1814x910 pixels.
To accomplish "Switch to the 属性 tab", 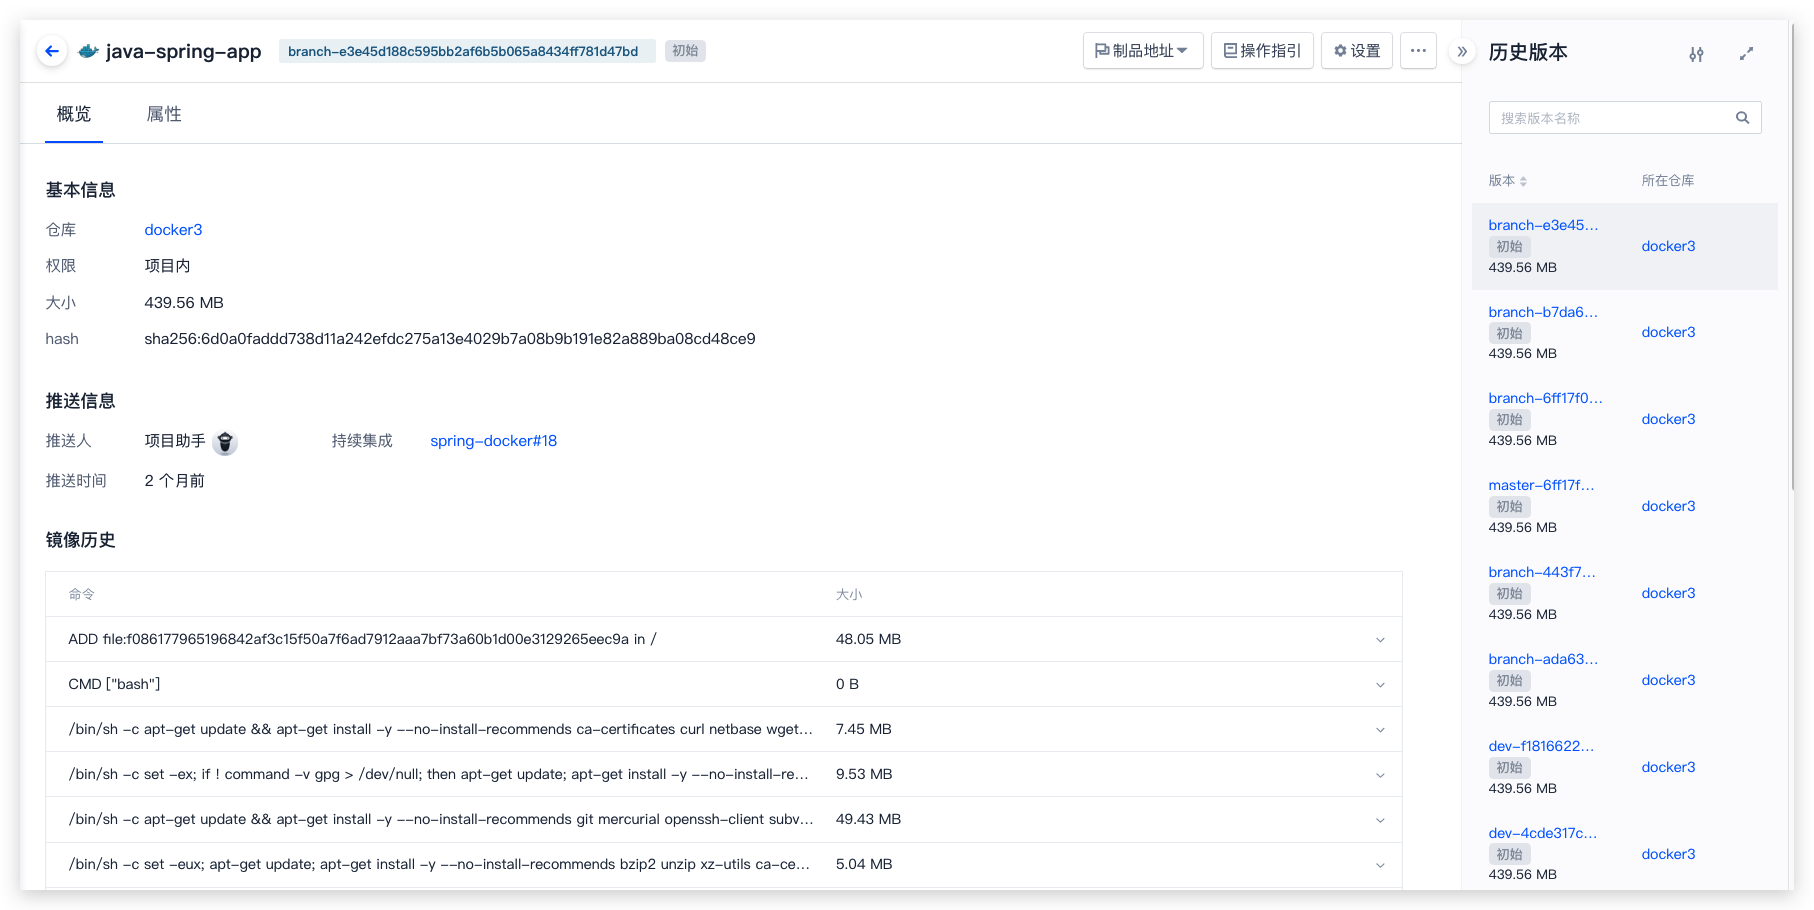I will coord(164,114).
